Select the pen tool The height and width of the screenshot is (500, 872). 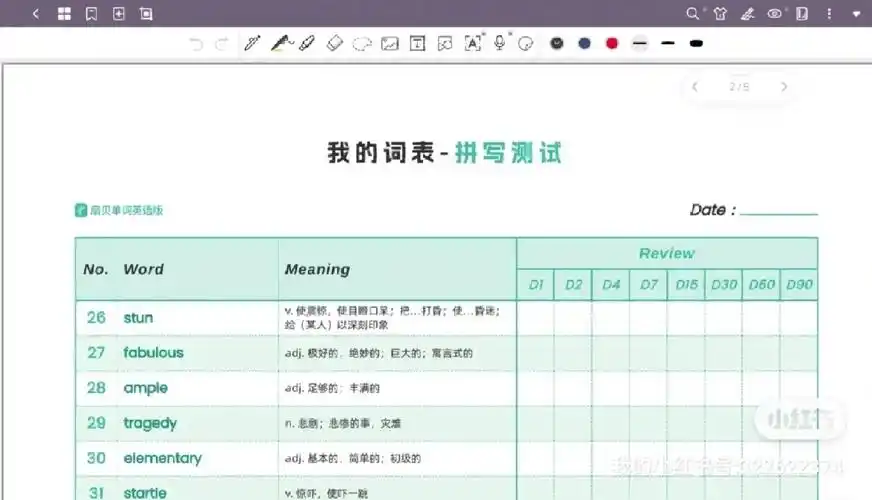[252, 43]
